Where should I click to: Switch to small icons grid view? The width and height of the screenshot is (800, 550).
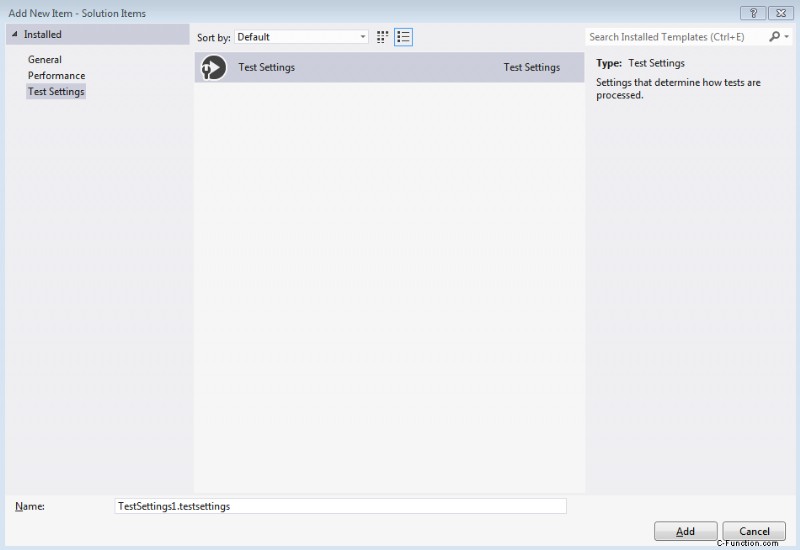click(382, 37)
